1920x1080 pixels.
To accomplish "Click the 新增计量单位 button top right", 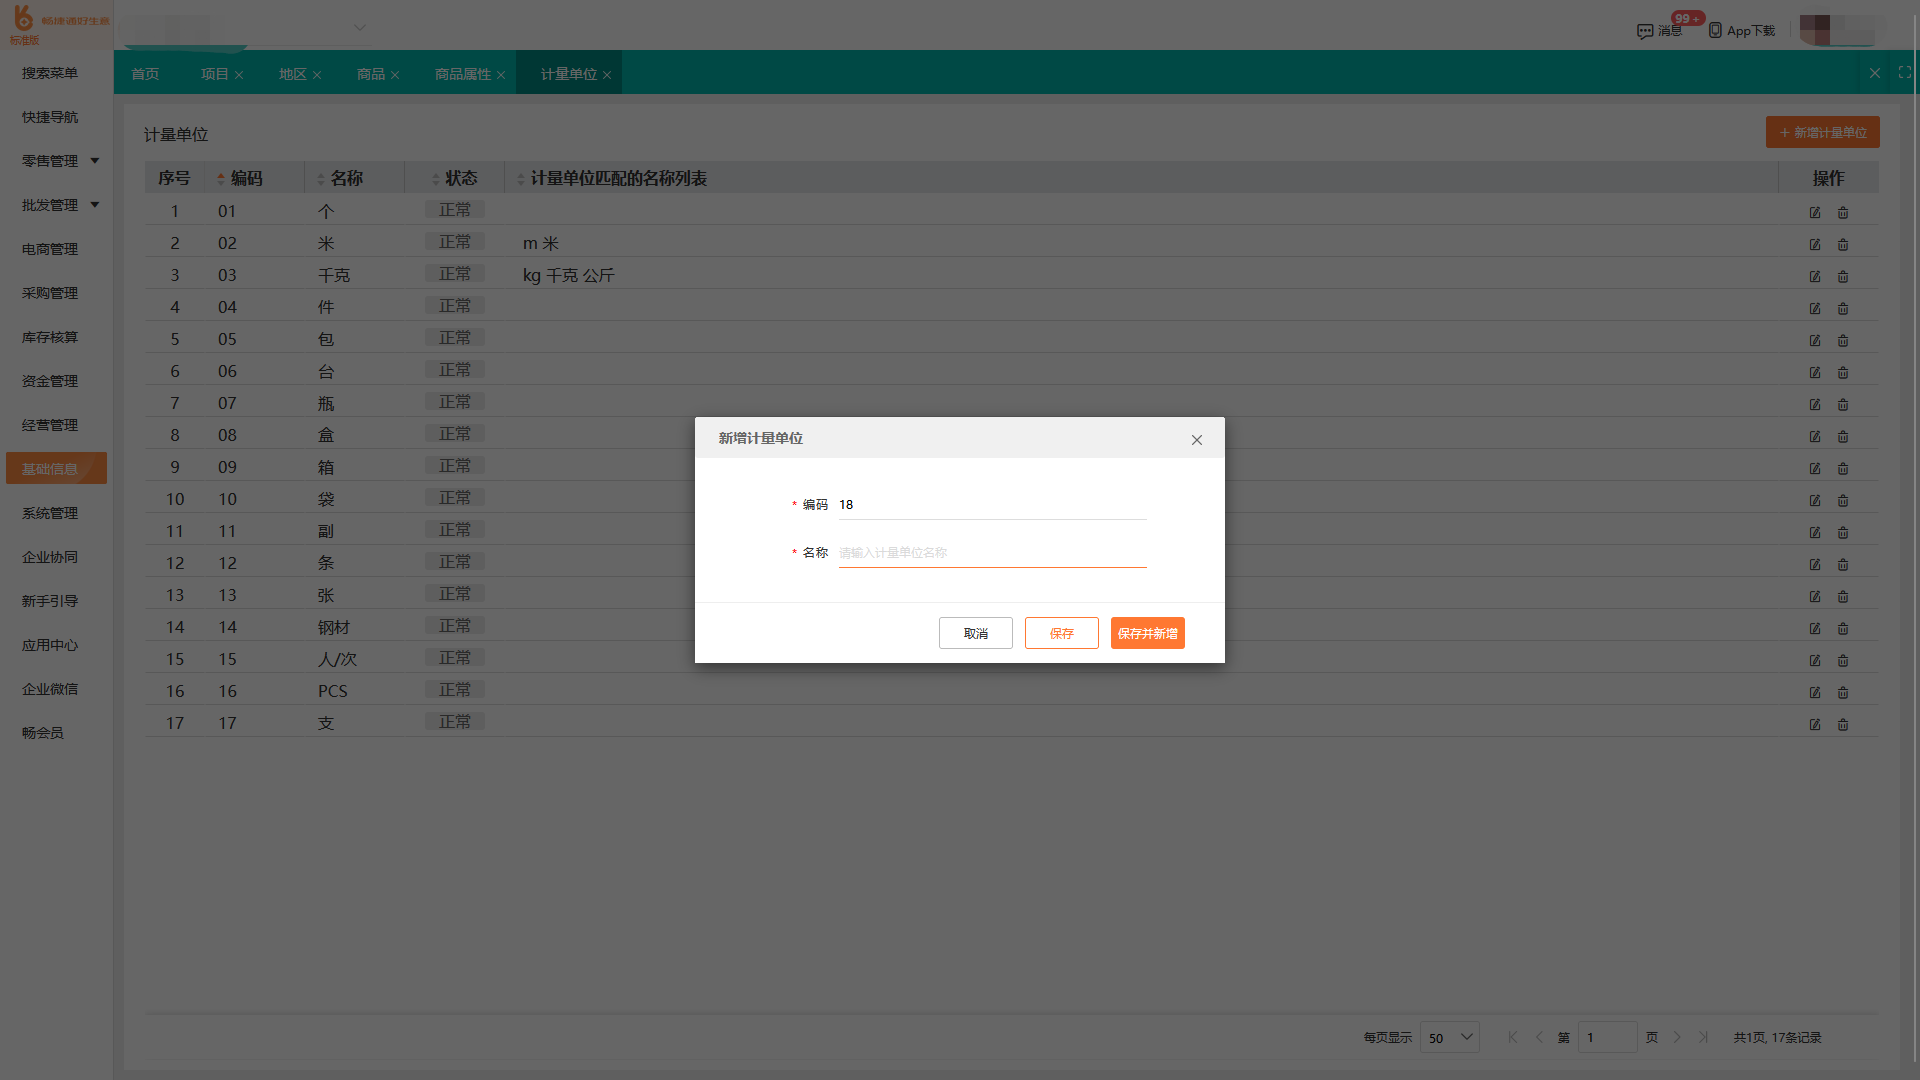I will (x=1822, y=132).
